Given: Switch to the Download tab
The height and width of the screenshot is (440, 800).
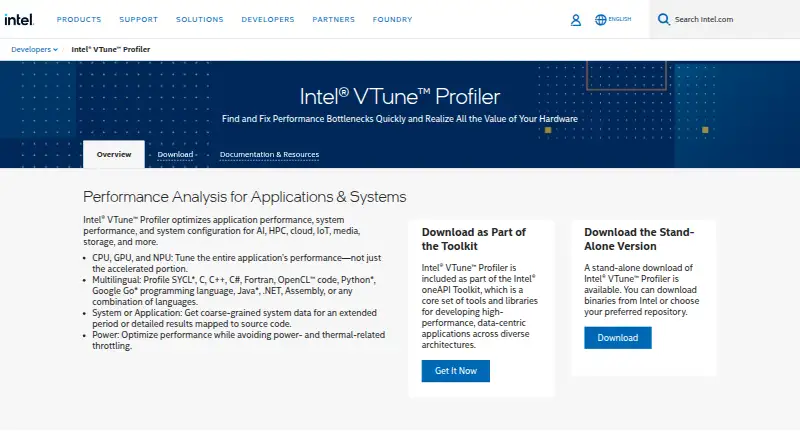Looking at the screenshot, I should [x=175, y=154].
